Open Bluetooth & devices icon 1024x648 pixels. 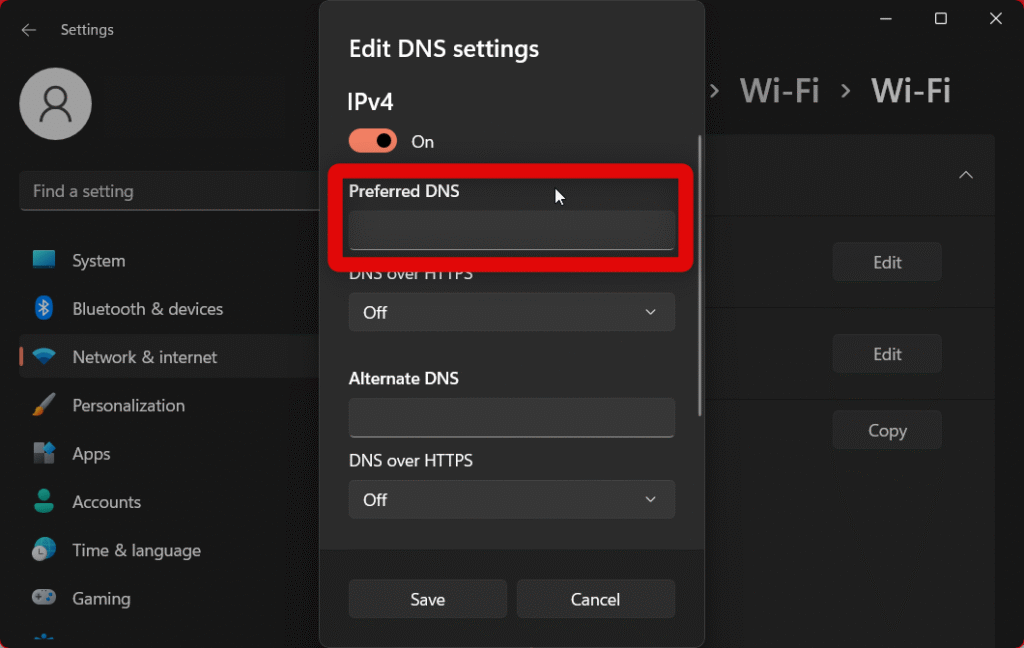[x=44, y=309]
